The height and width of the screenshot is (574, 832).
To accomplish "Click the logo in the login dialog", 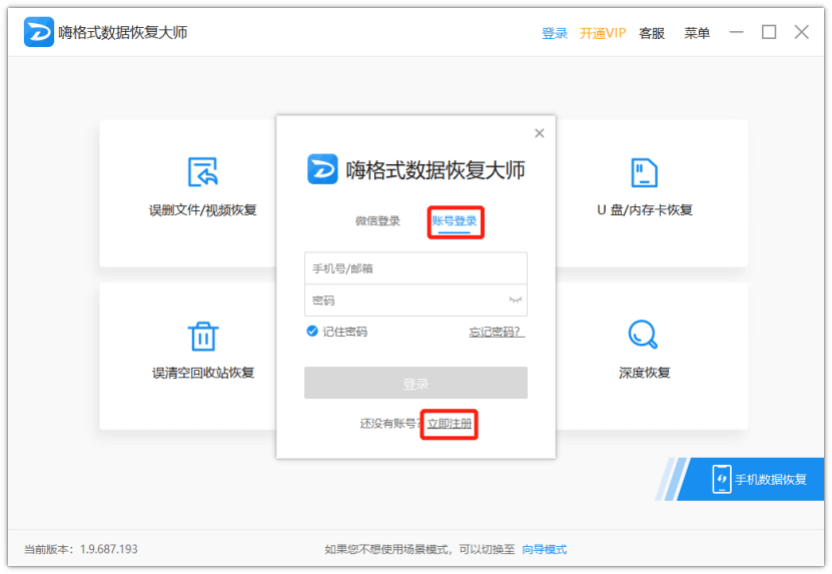I will click(x=323, y=169).
